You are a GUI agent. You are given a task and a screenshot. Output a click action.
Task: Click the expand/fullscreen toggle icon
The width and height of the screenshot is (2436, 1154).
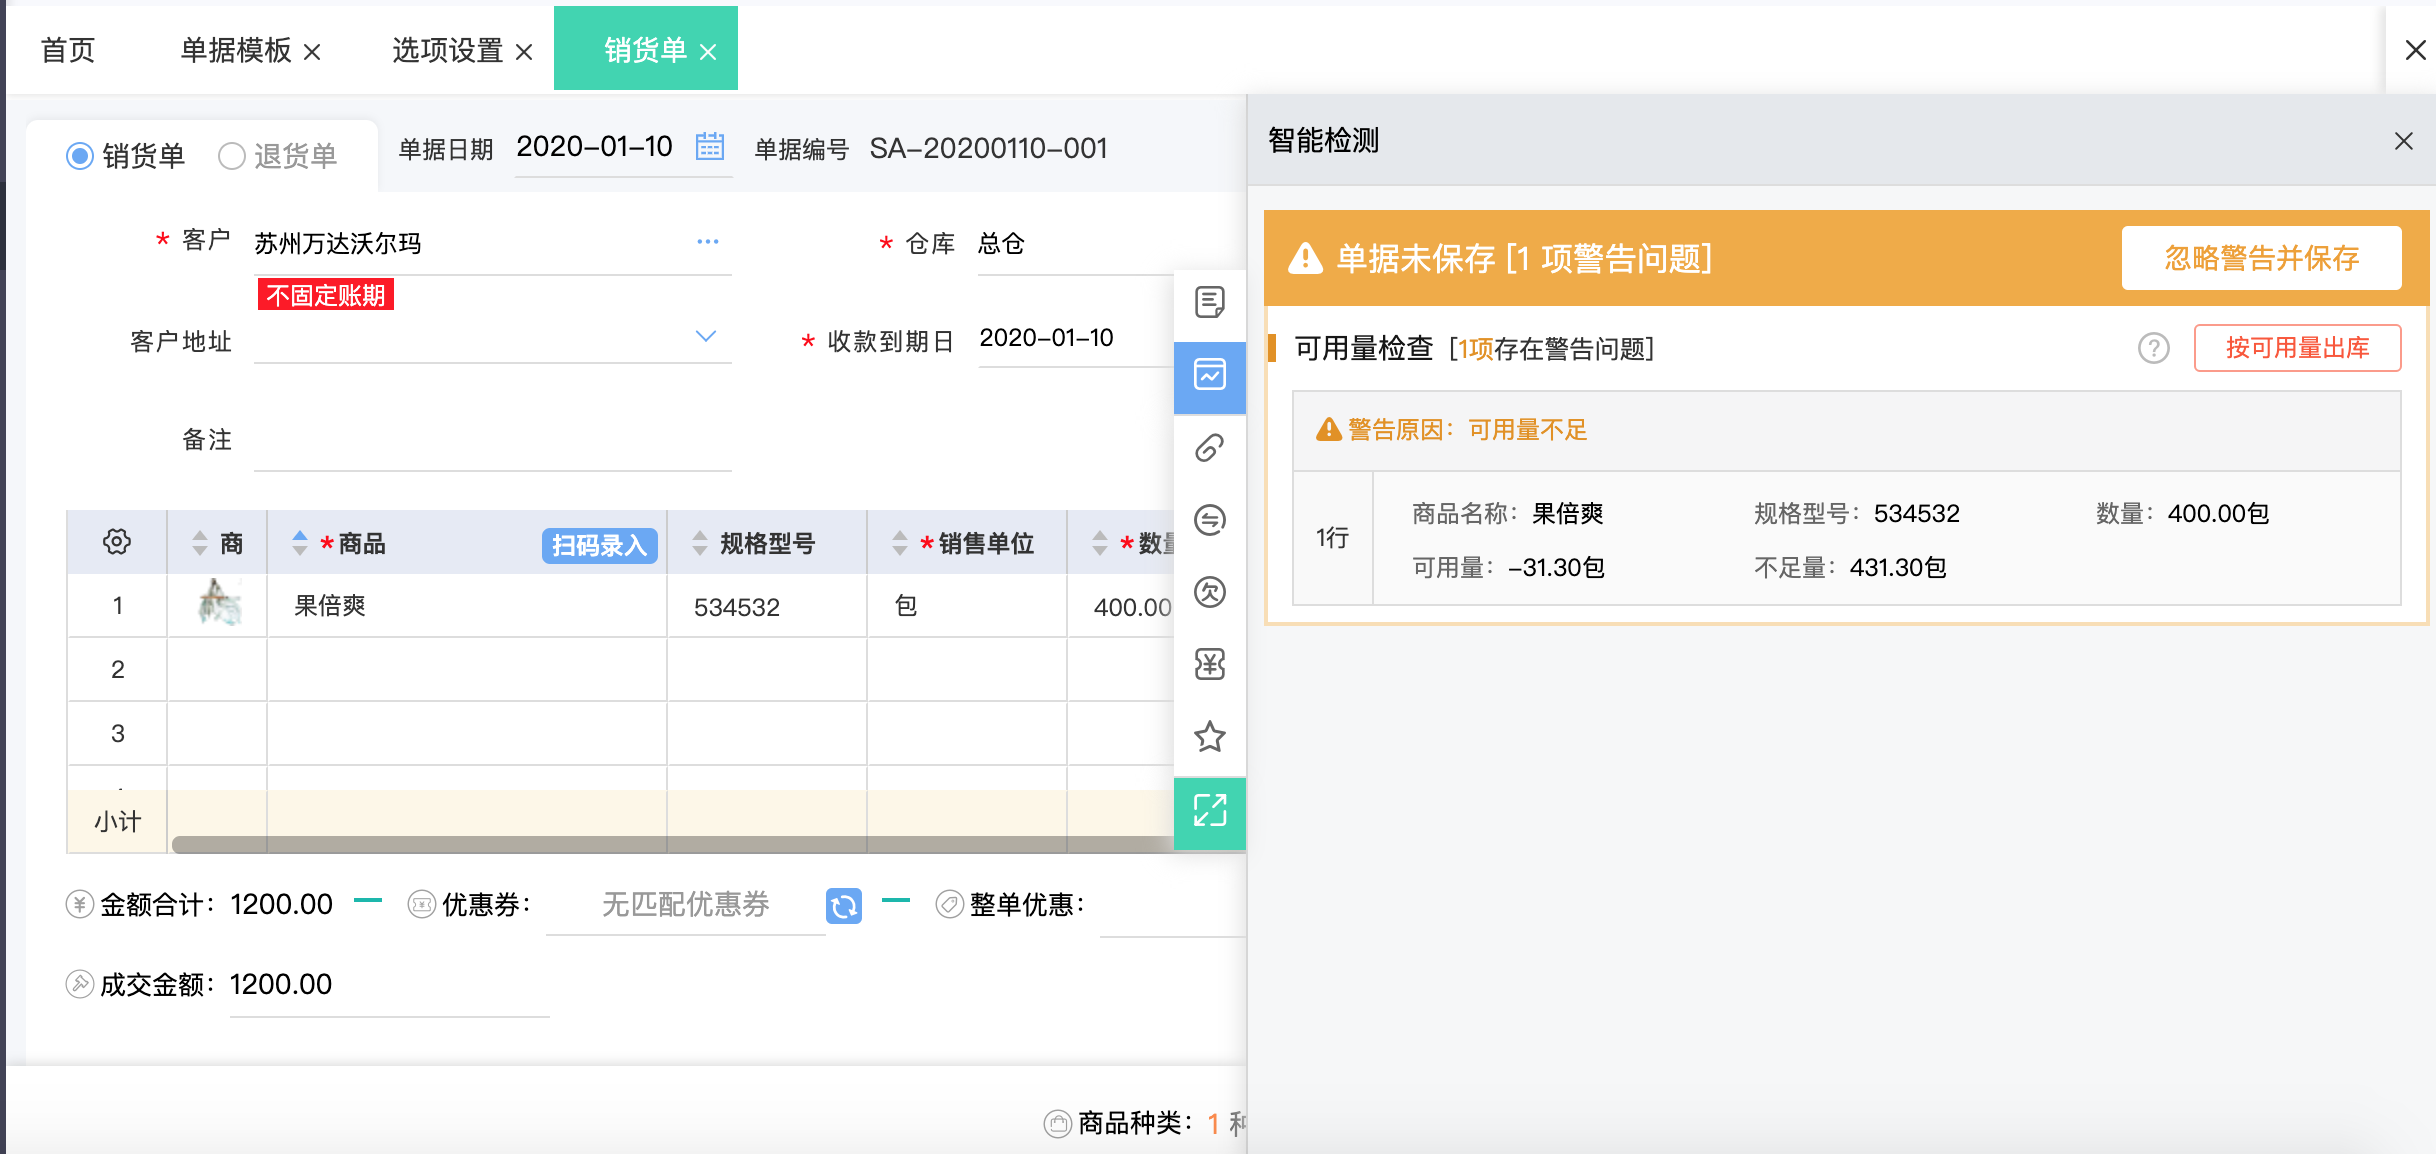1212,809
